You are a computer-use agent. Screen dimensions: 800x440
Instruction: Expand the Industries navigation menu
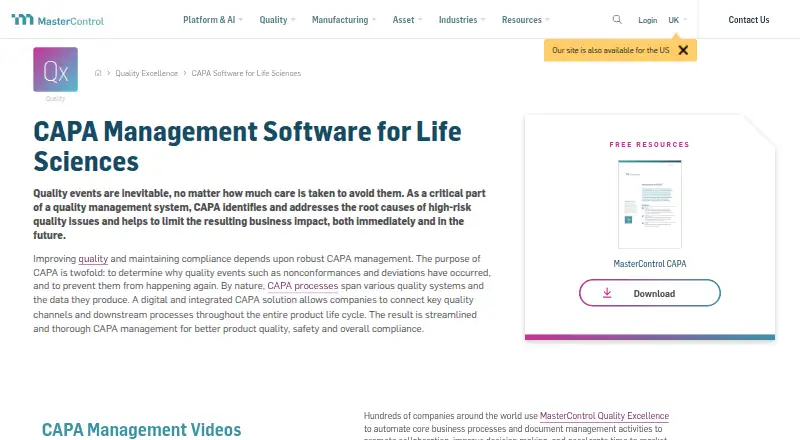tap(462, 19)
